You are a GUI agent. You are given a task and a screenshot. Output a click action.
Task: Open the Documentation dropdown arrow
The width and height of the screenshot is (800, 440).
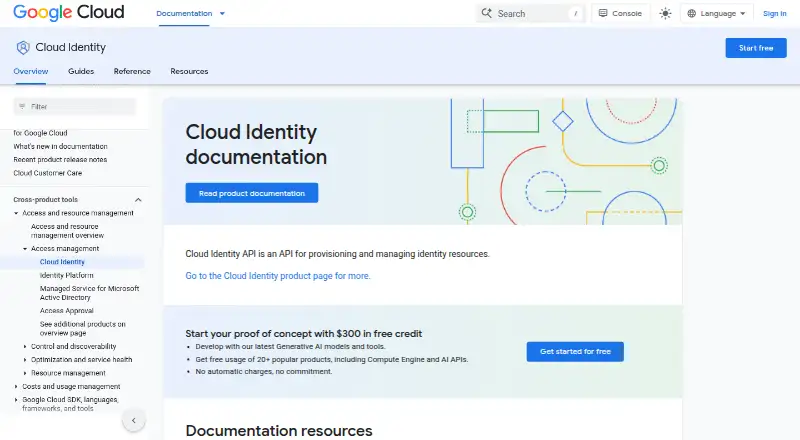coord(222,14)
